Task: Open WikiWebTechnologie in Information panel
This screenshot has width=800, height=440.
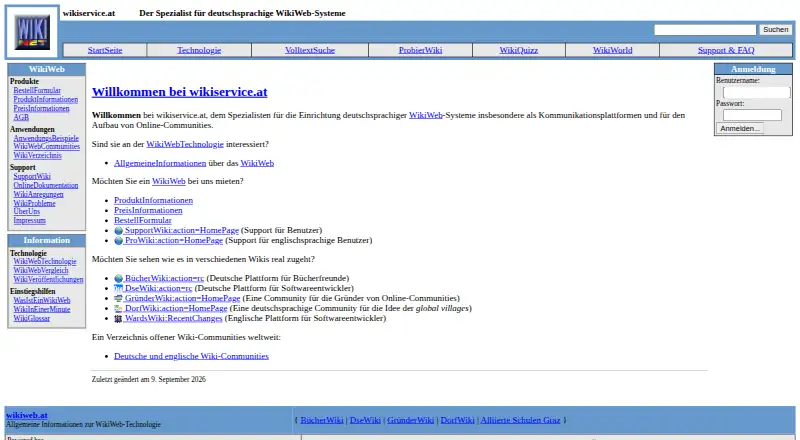Action: [x=44, y=261]
